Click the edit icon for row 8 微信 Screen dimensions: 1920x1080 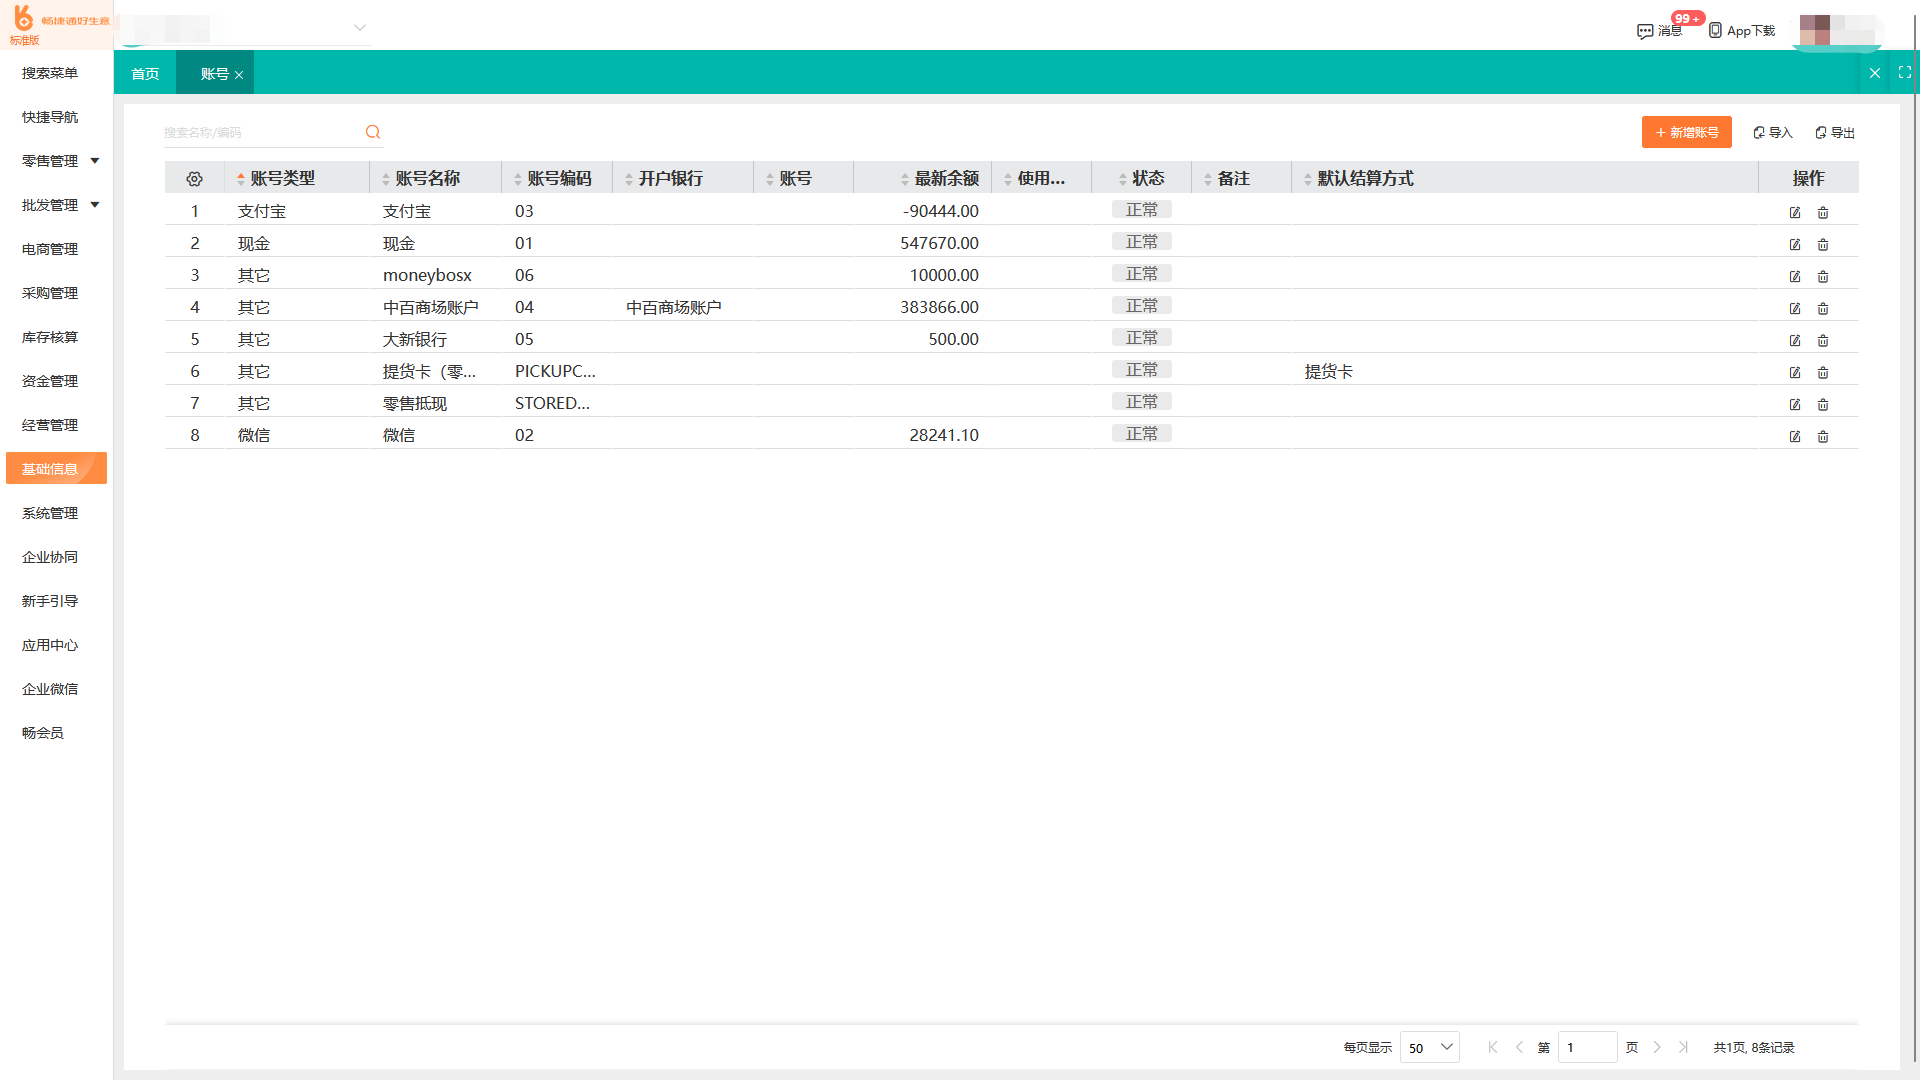[x=1795, y=435]
